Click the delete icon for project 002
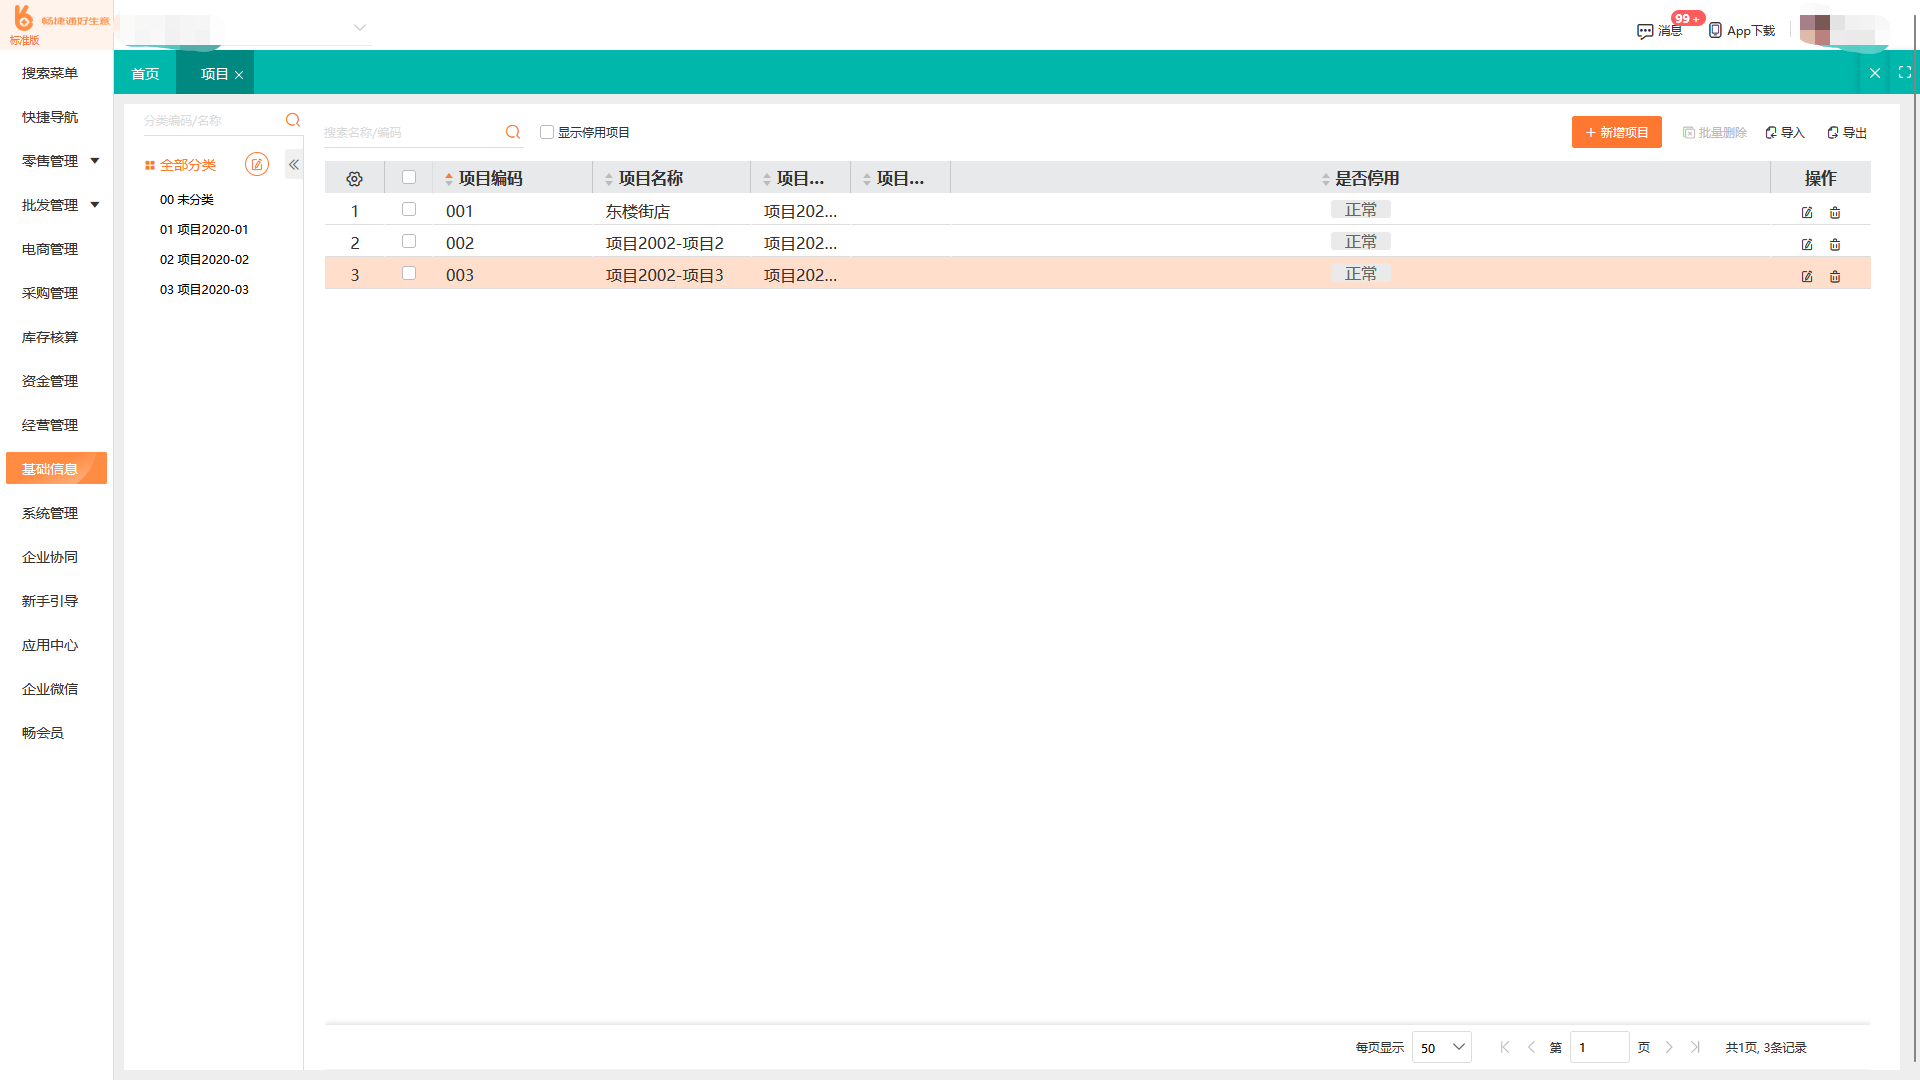The height and width of the screenshot is (1080, 1920). (x=1836, y=243)
